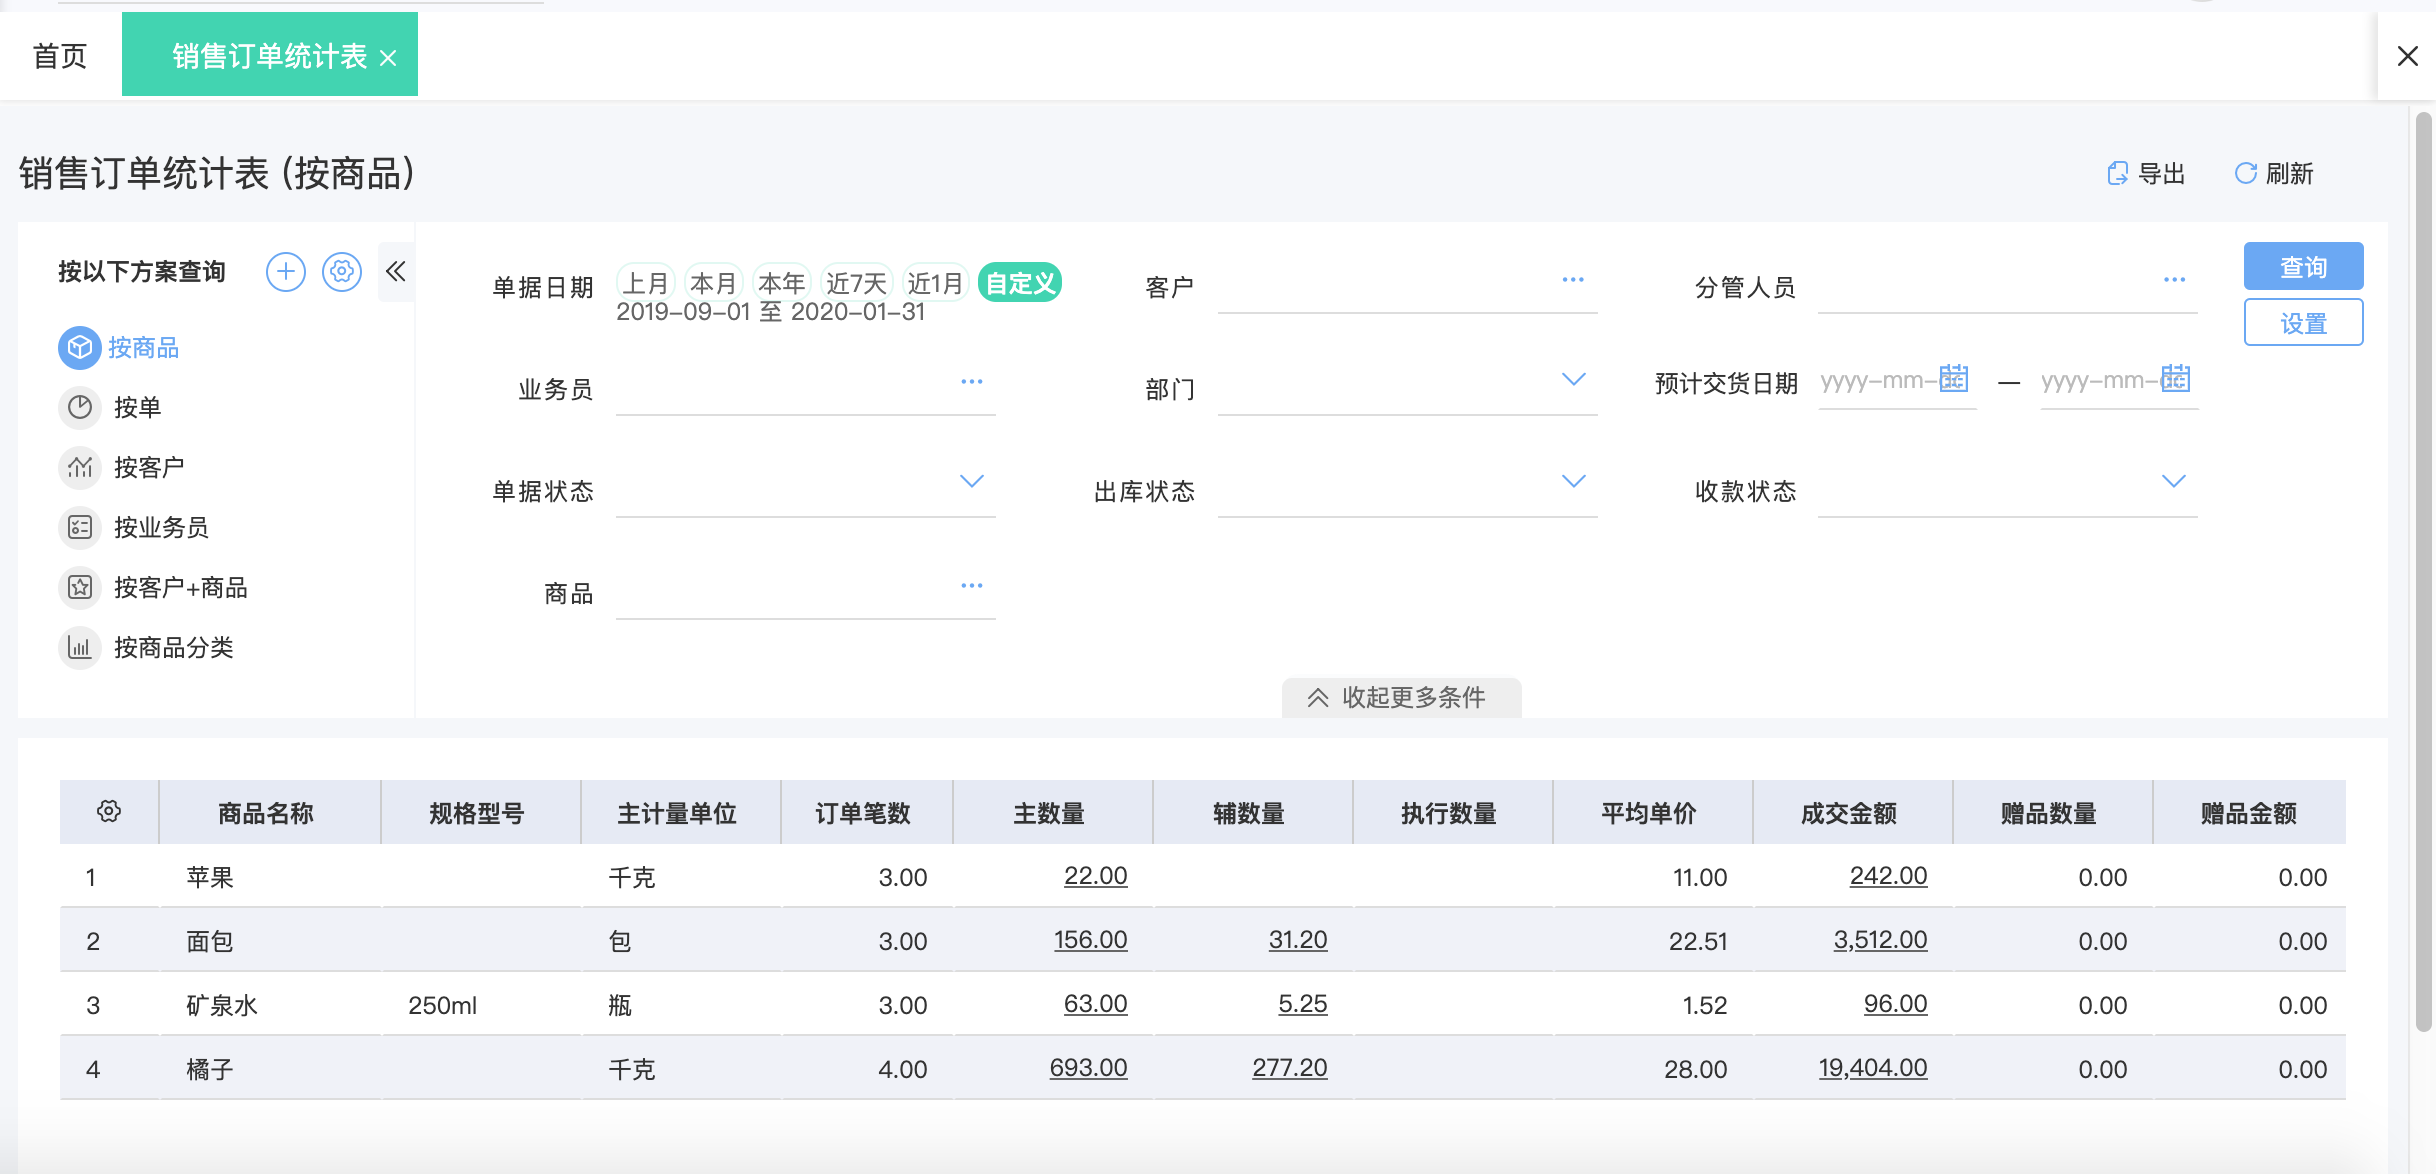Click 设置 button
Screen dimensions: 2436x1174
[x=2306, y=321]
